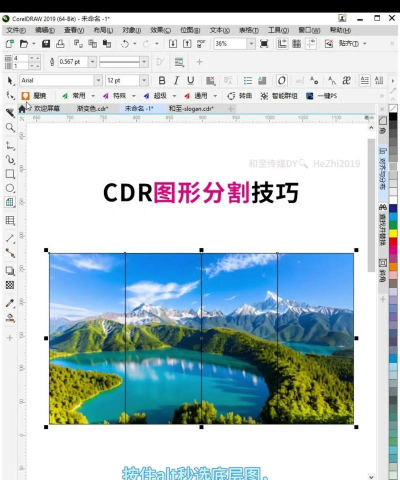Select the Rectangle tool
The height and width of the screenshot is (480, 400).
click(x=10, y=174)
